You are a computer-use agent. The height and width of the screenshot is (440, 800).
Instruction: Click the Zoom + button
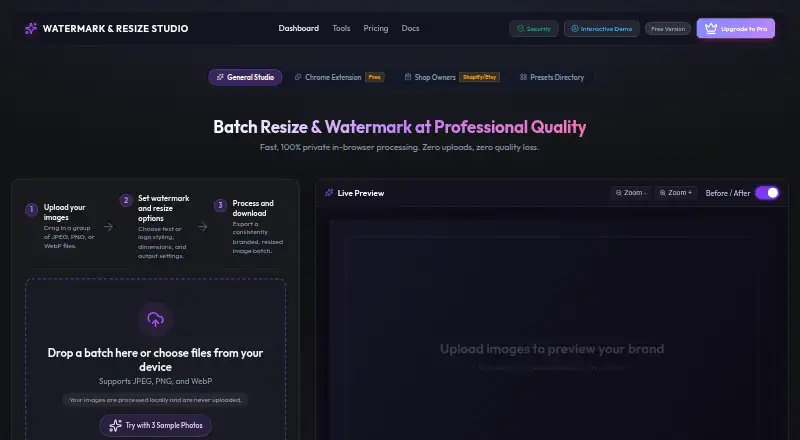tap(676, 193)
